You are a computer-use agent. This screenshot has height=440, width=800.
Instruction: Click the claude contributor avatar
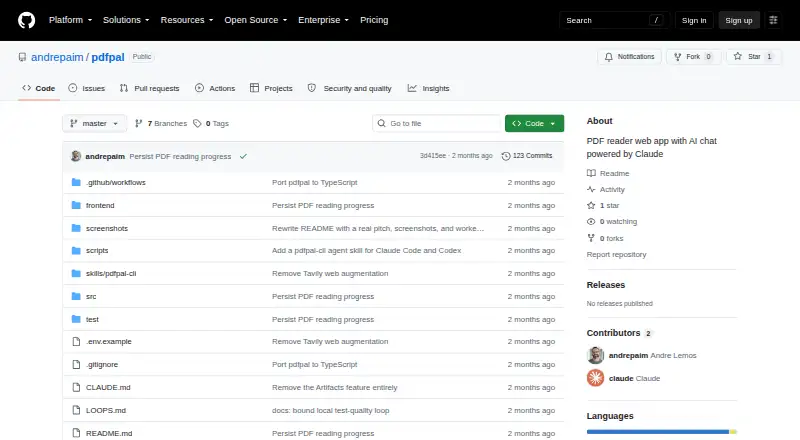(x=595, y=378)
